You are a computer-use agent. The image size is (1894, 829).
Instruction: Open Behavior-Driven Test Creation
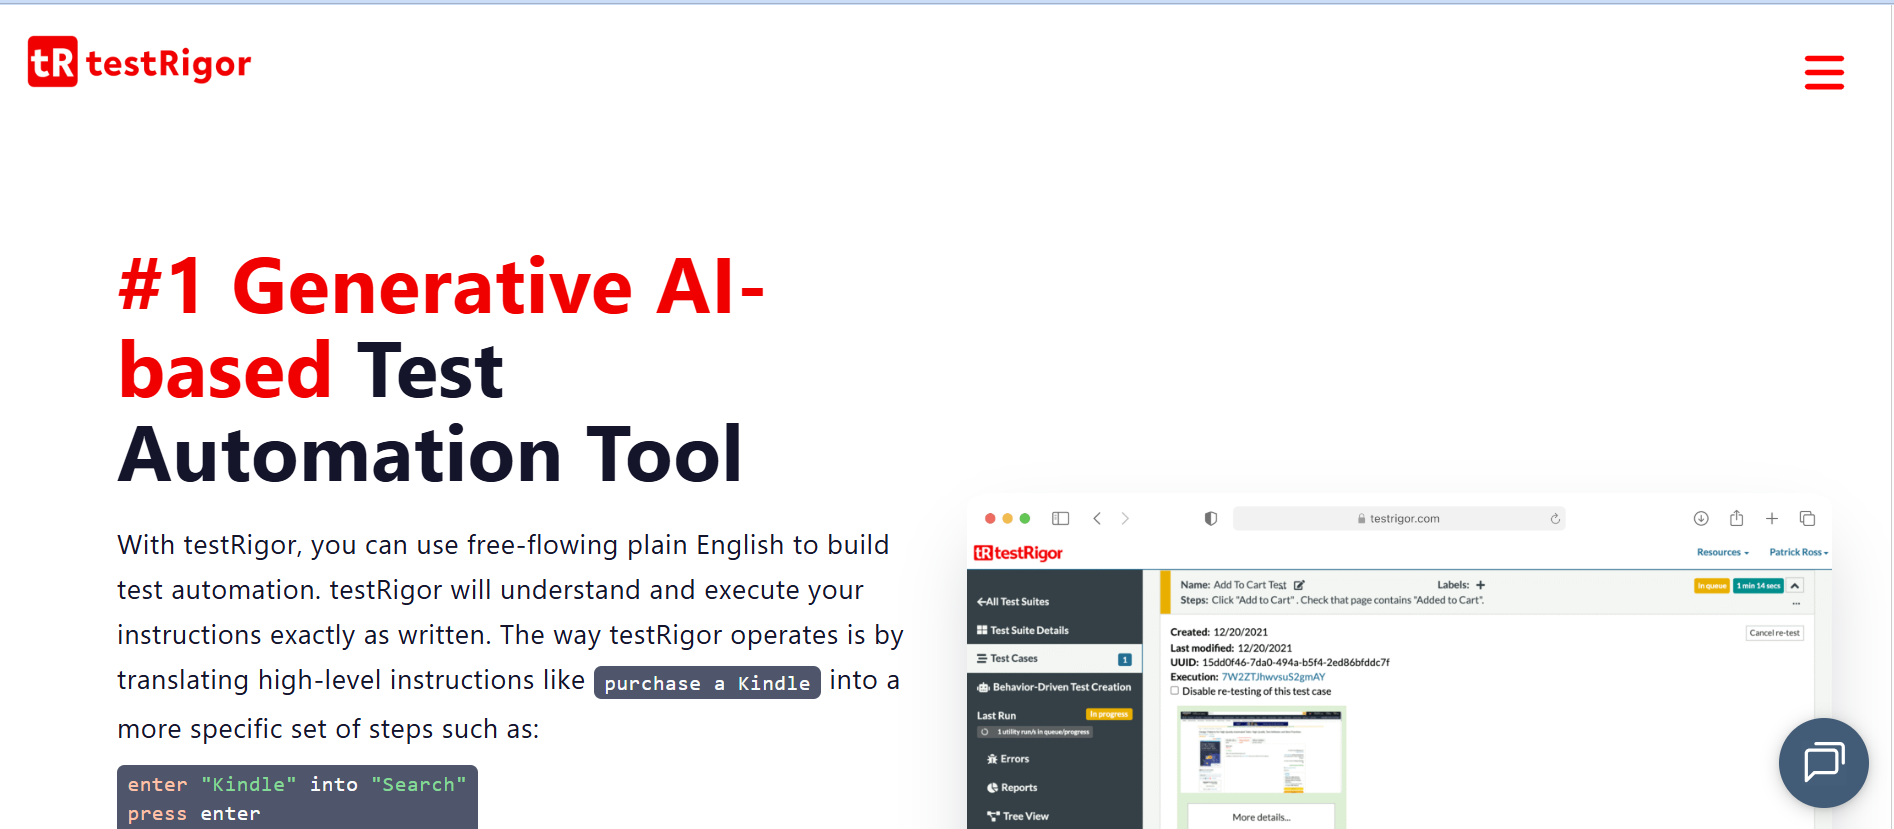[x=1054, y=688]
